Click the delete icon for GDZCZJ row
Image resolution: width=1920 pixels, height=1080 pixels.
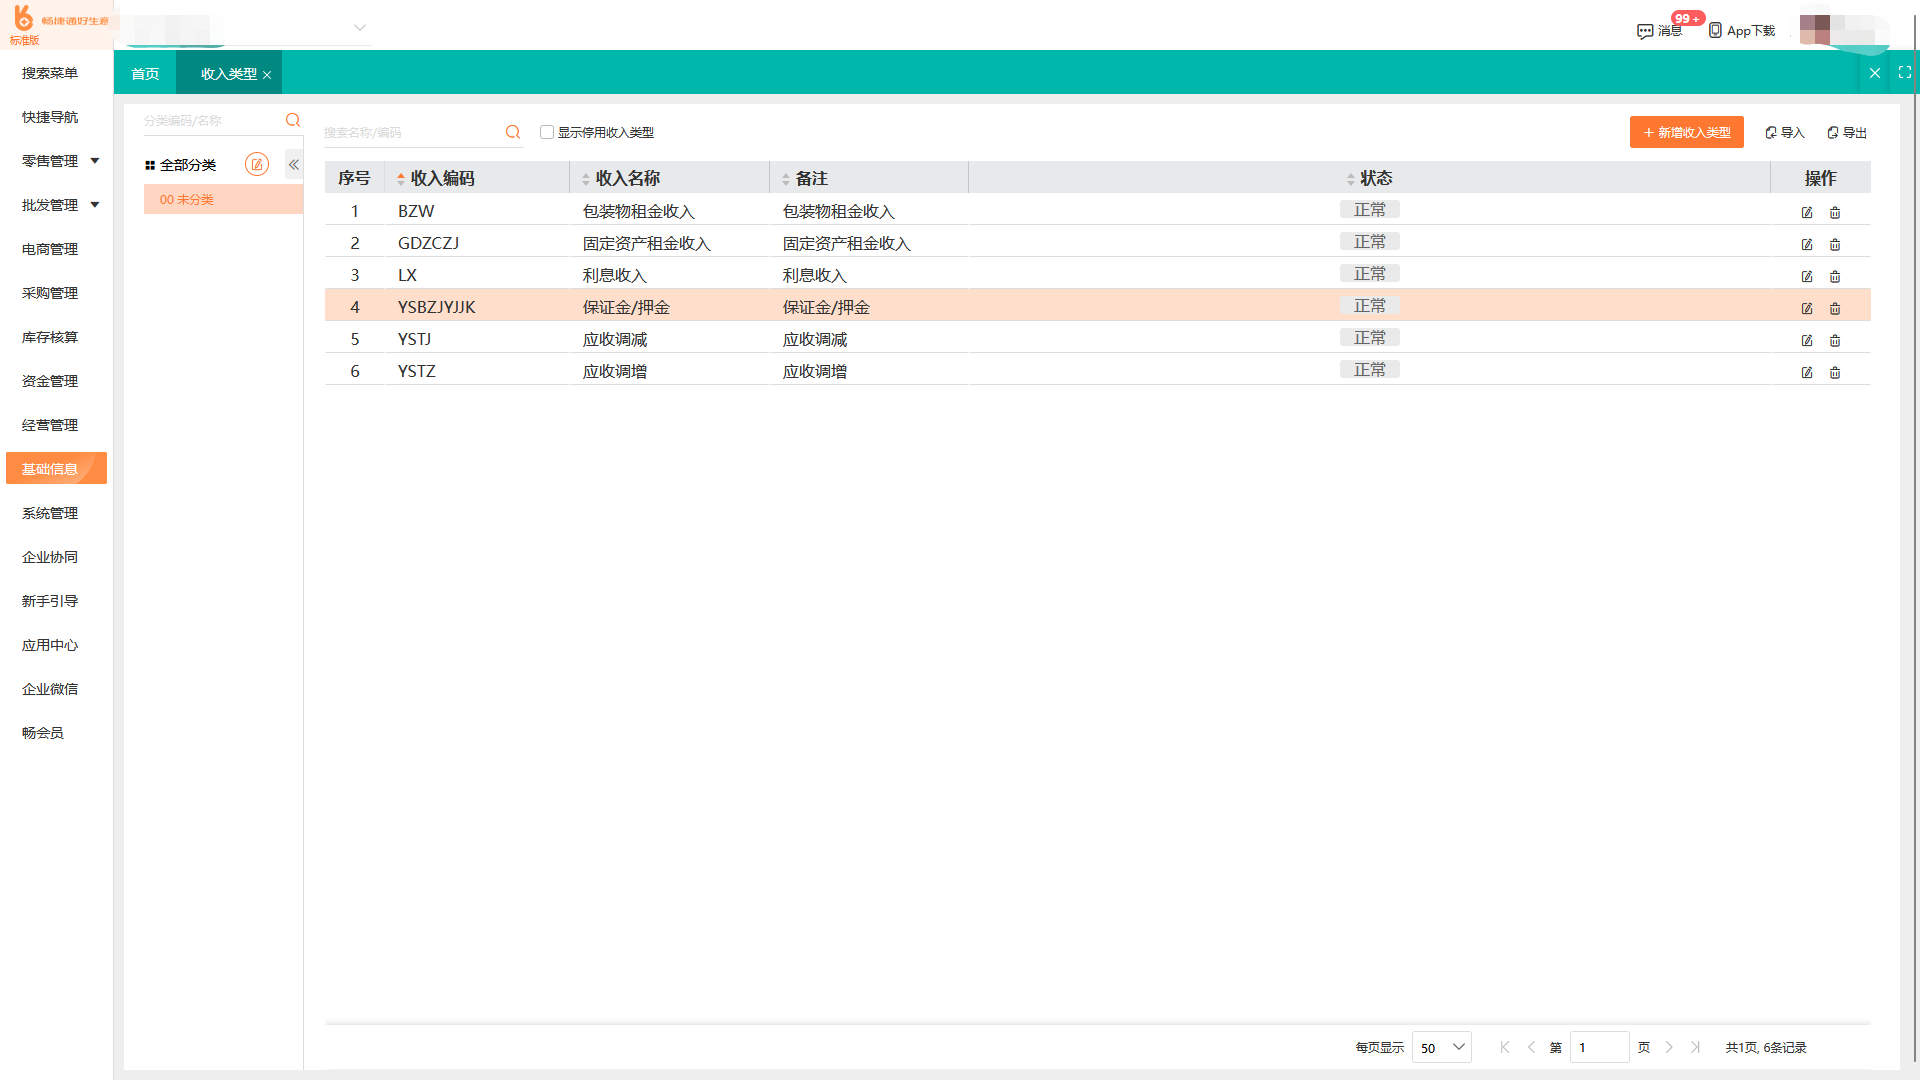(1836, 241)
